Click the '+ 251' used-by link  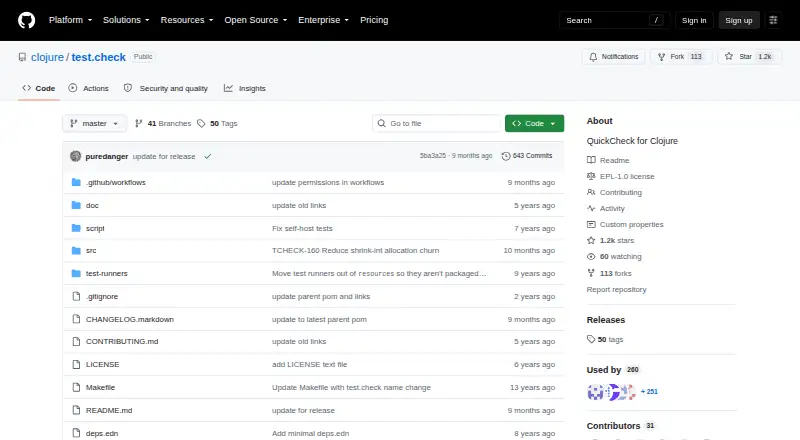pyautogui.click(x=649, y=392)
